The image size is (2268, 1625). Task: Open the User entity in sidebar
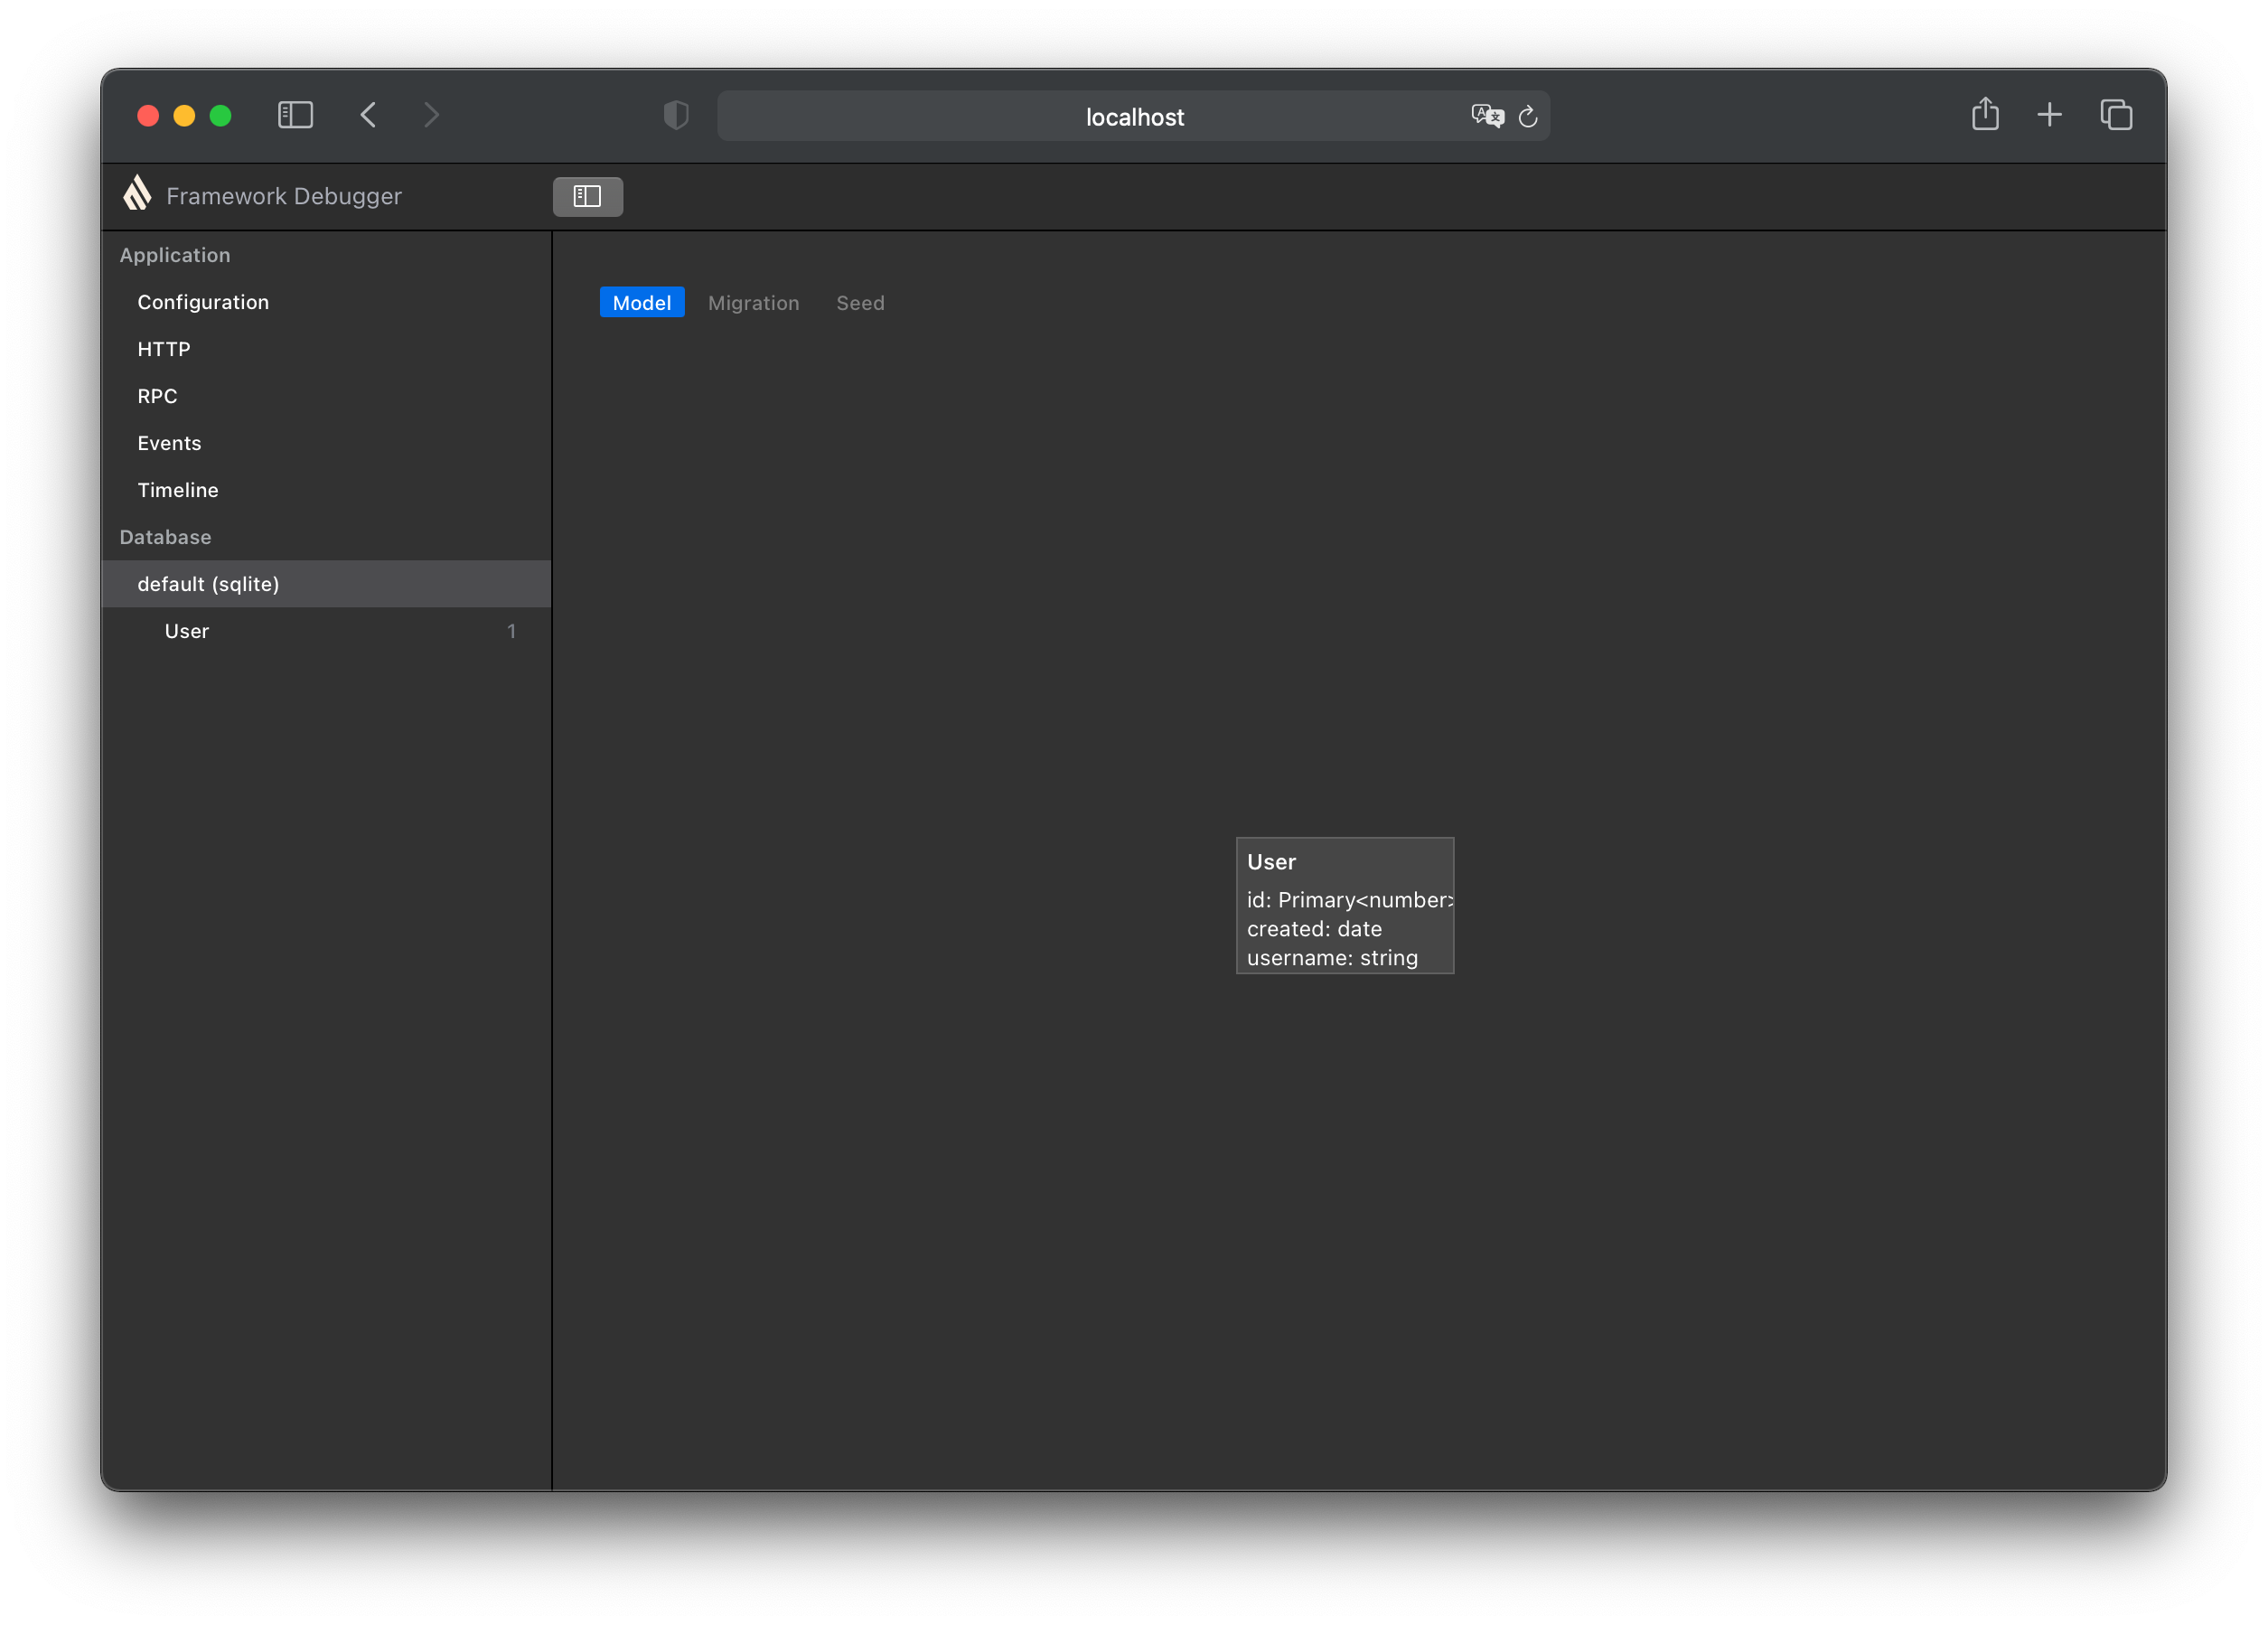pos(187,631)
